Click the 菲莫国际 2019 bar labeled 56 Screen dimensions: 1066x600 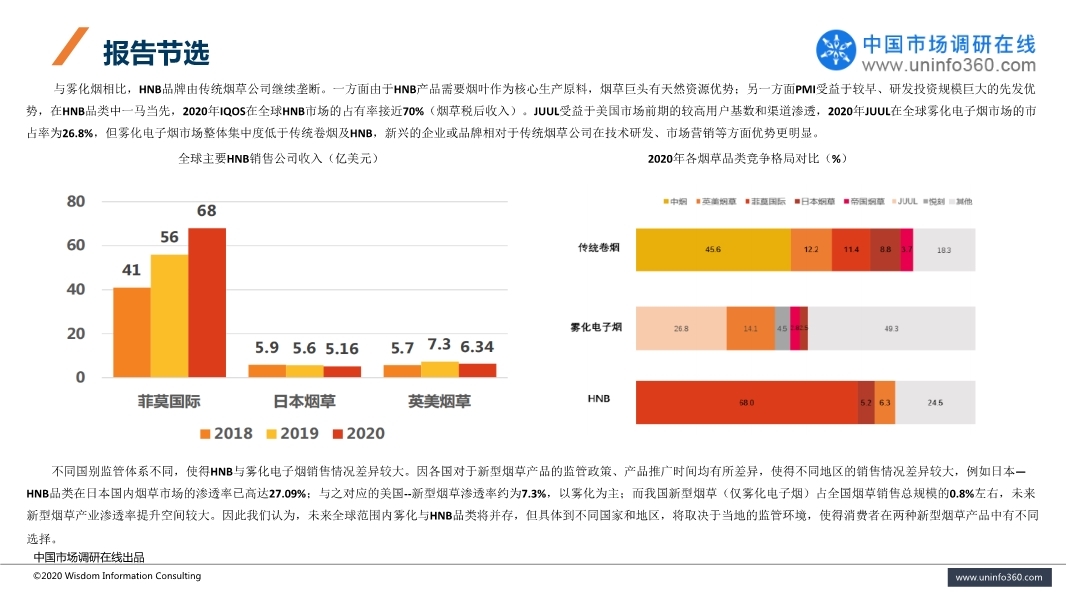[x=169, y=316]
